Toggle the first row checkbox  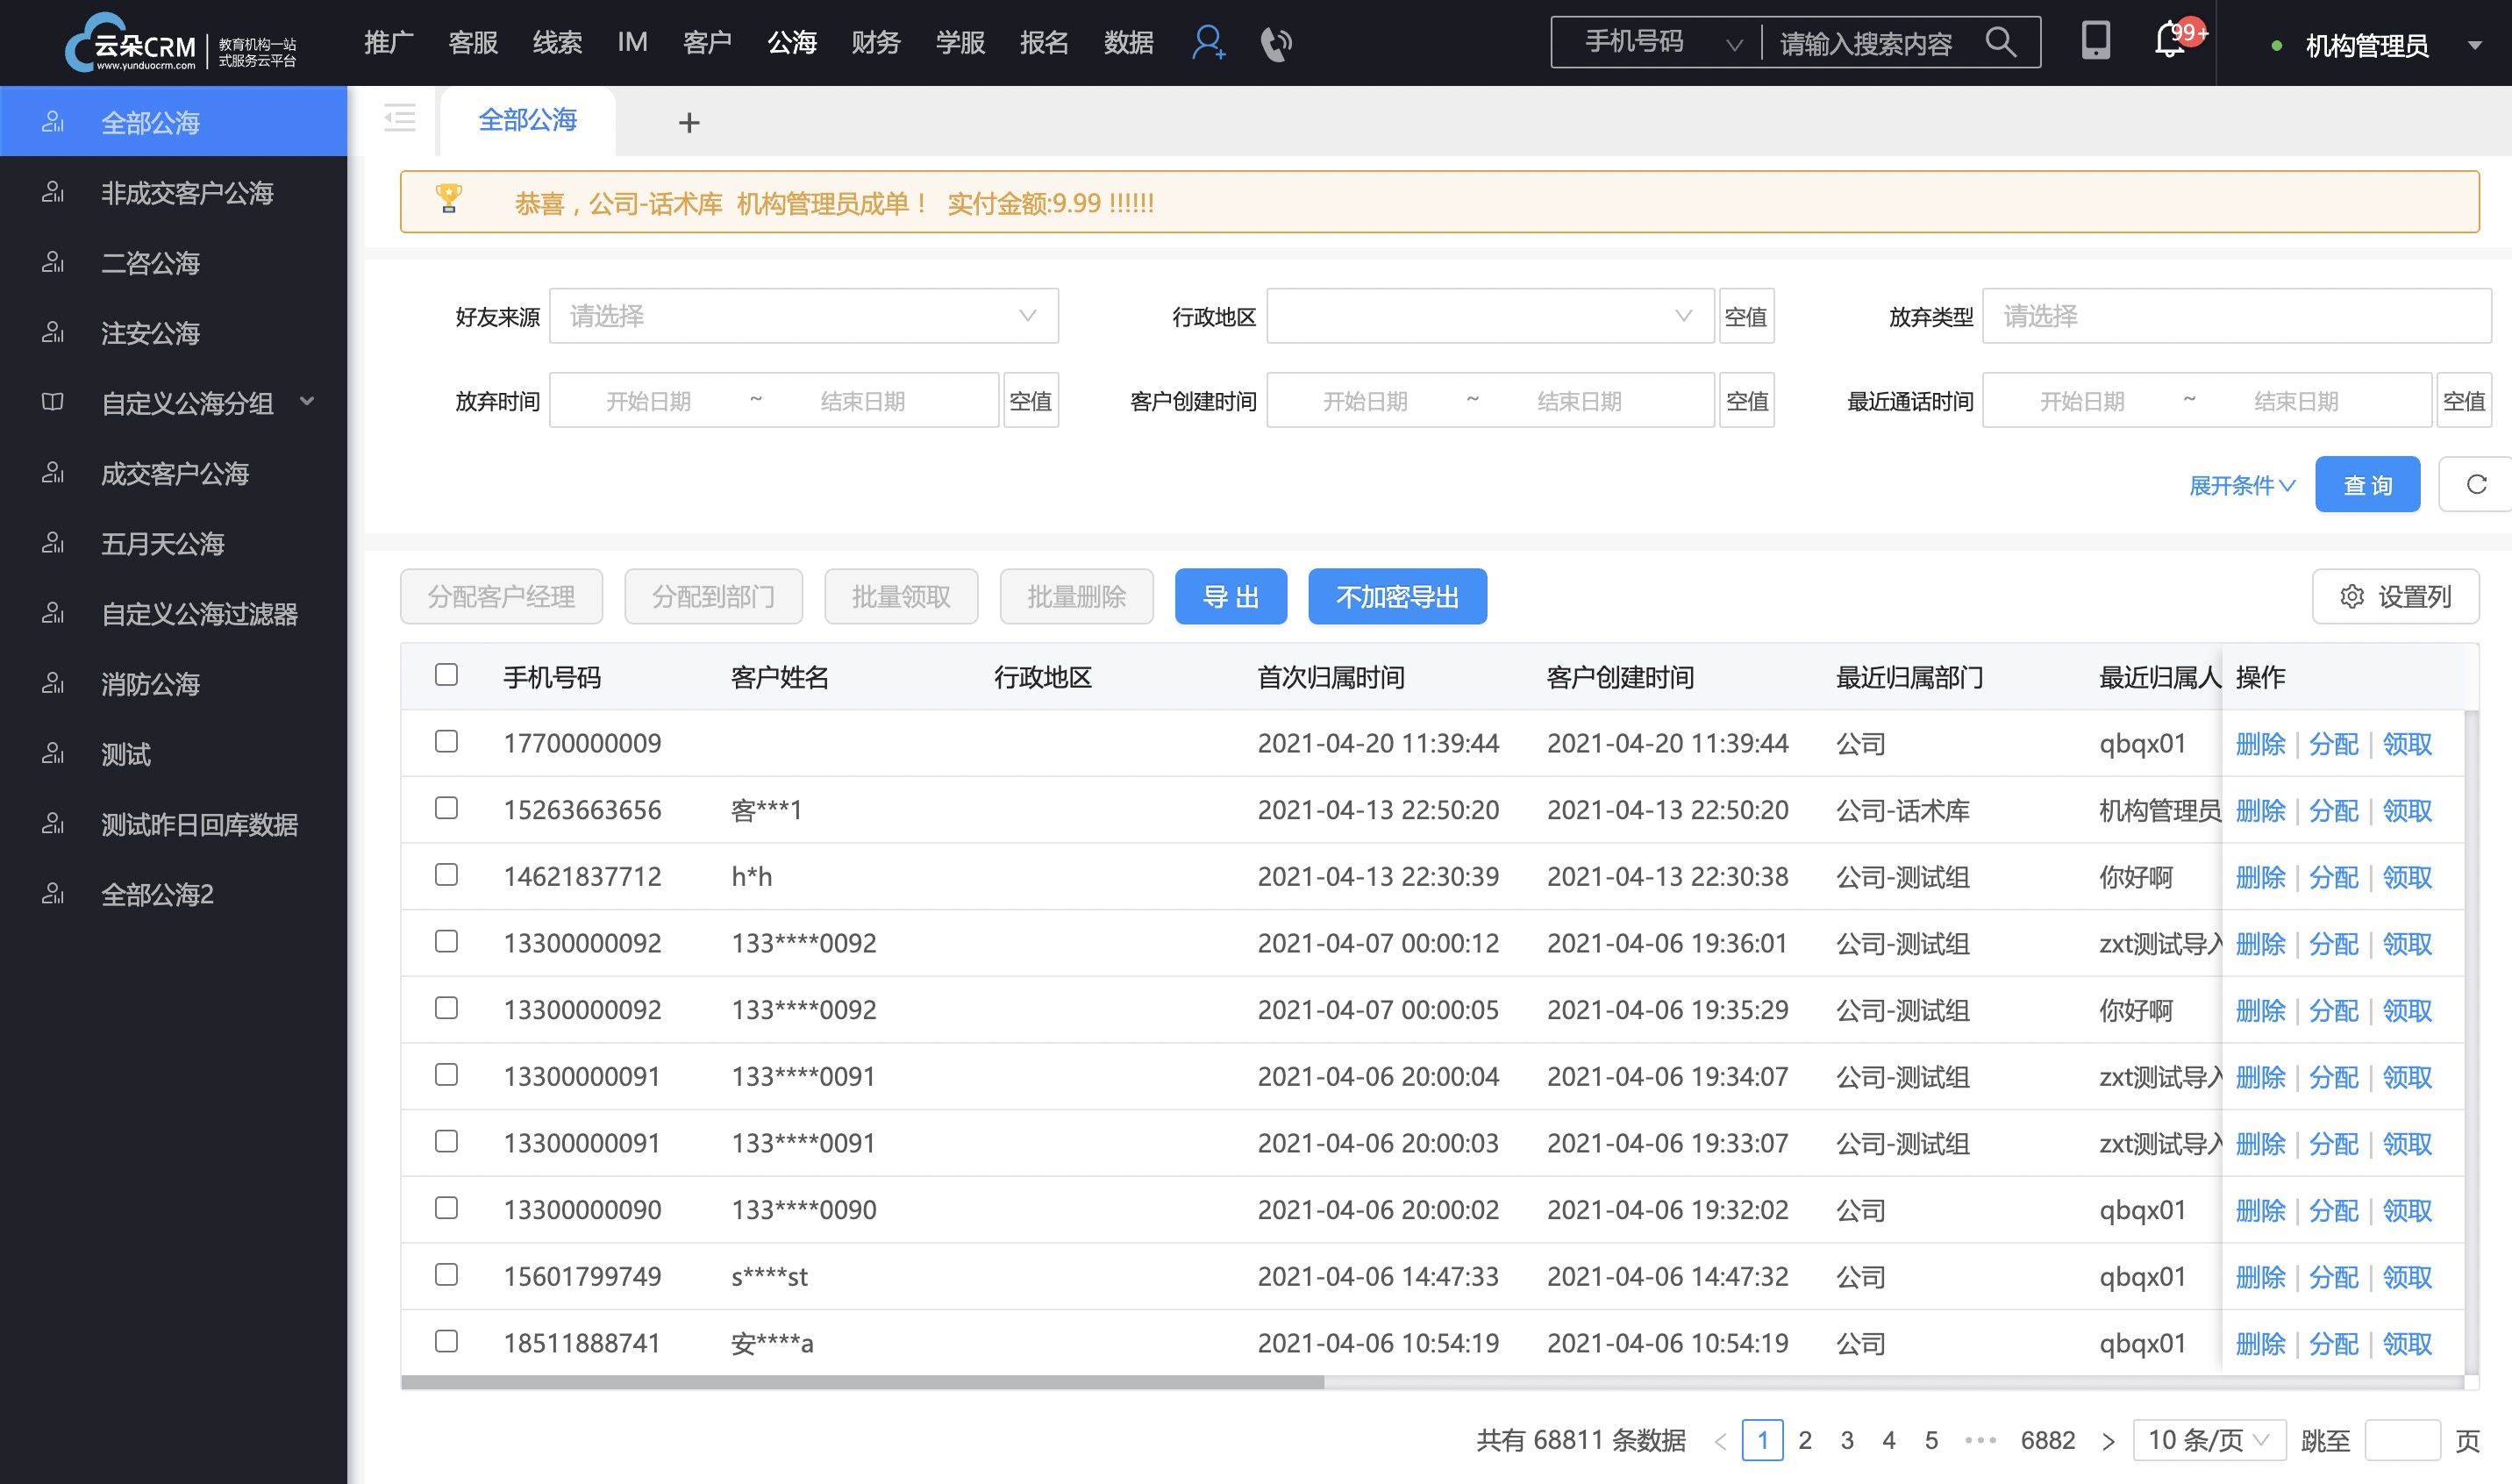pos(447,740)
